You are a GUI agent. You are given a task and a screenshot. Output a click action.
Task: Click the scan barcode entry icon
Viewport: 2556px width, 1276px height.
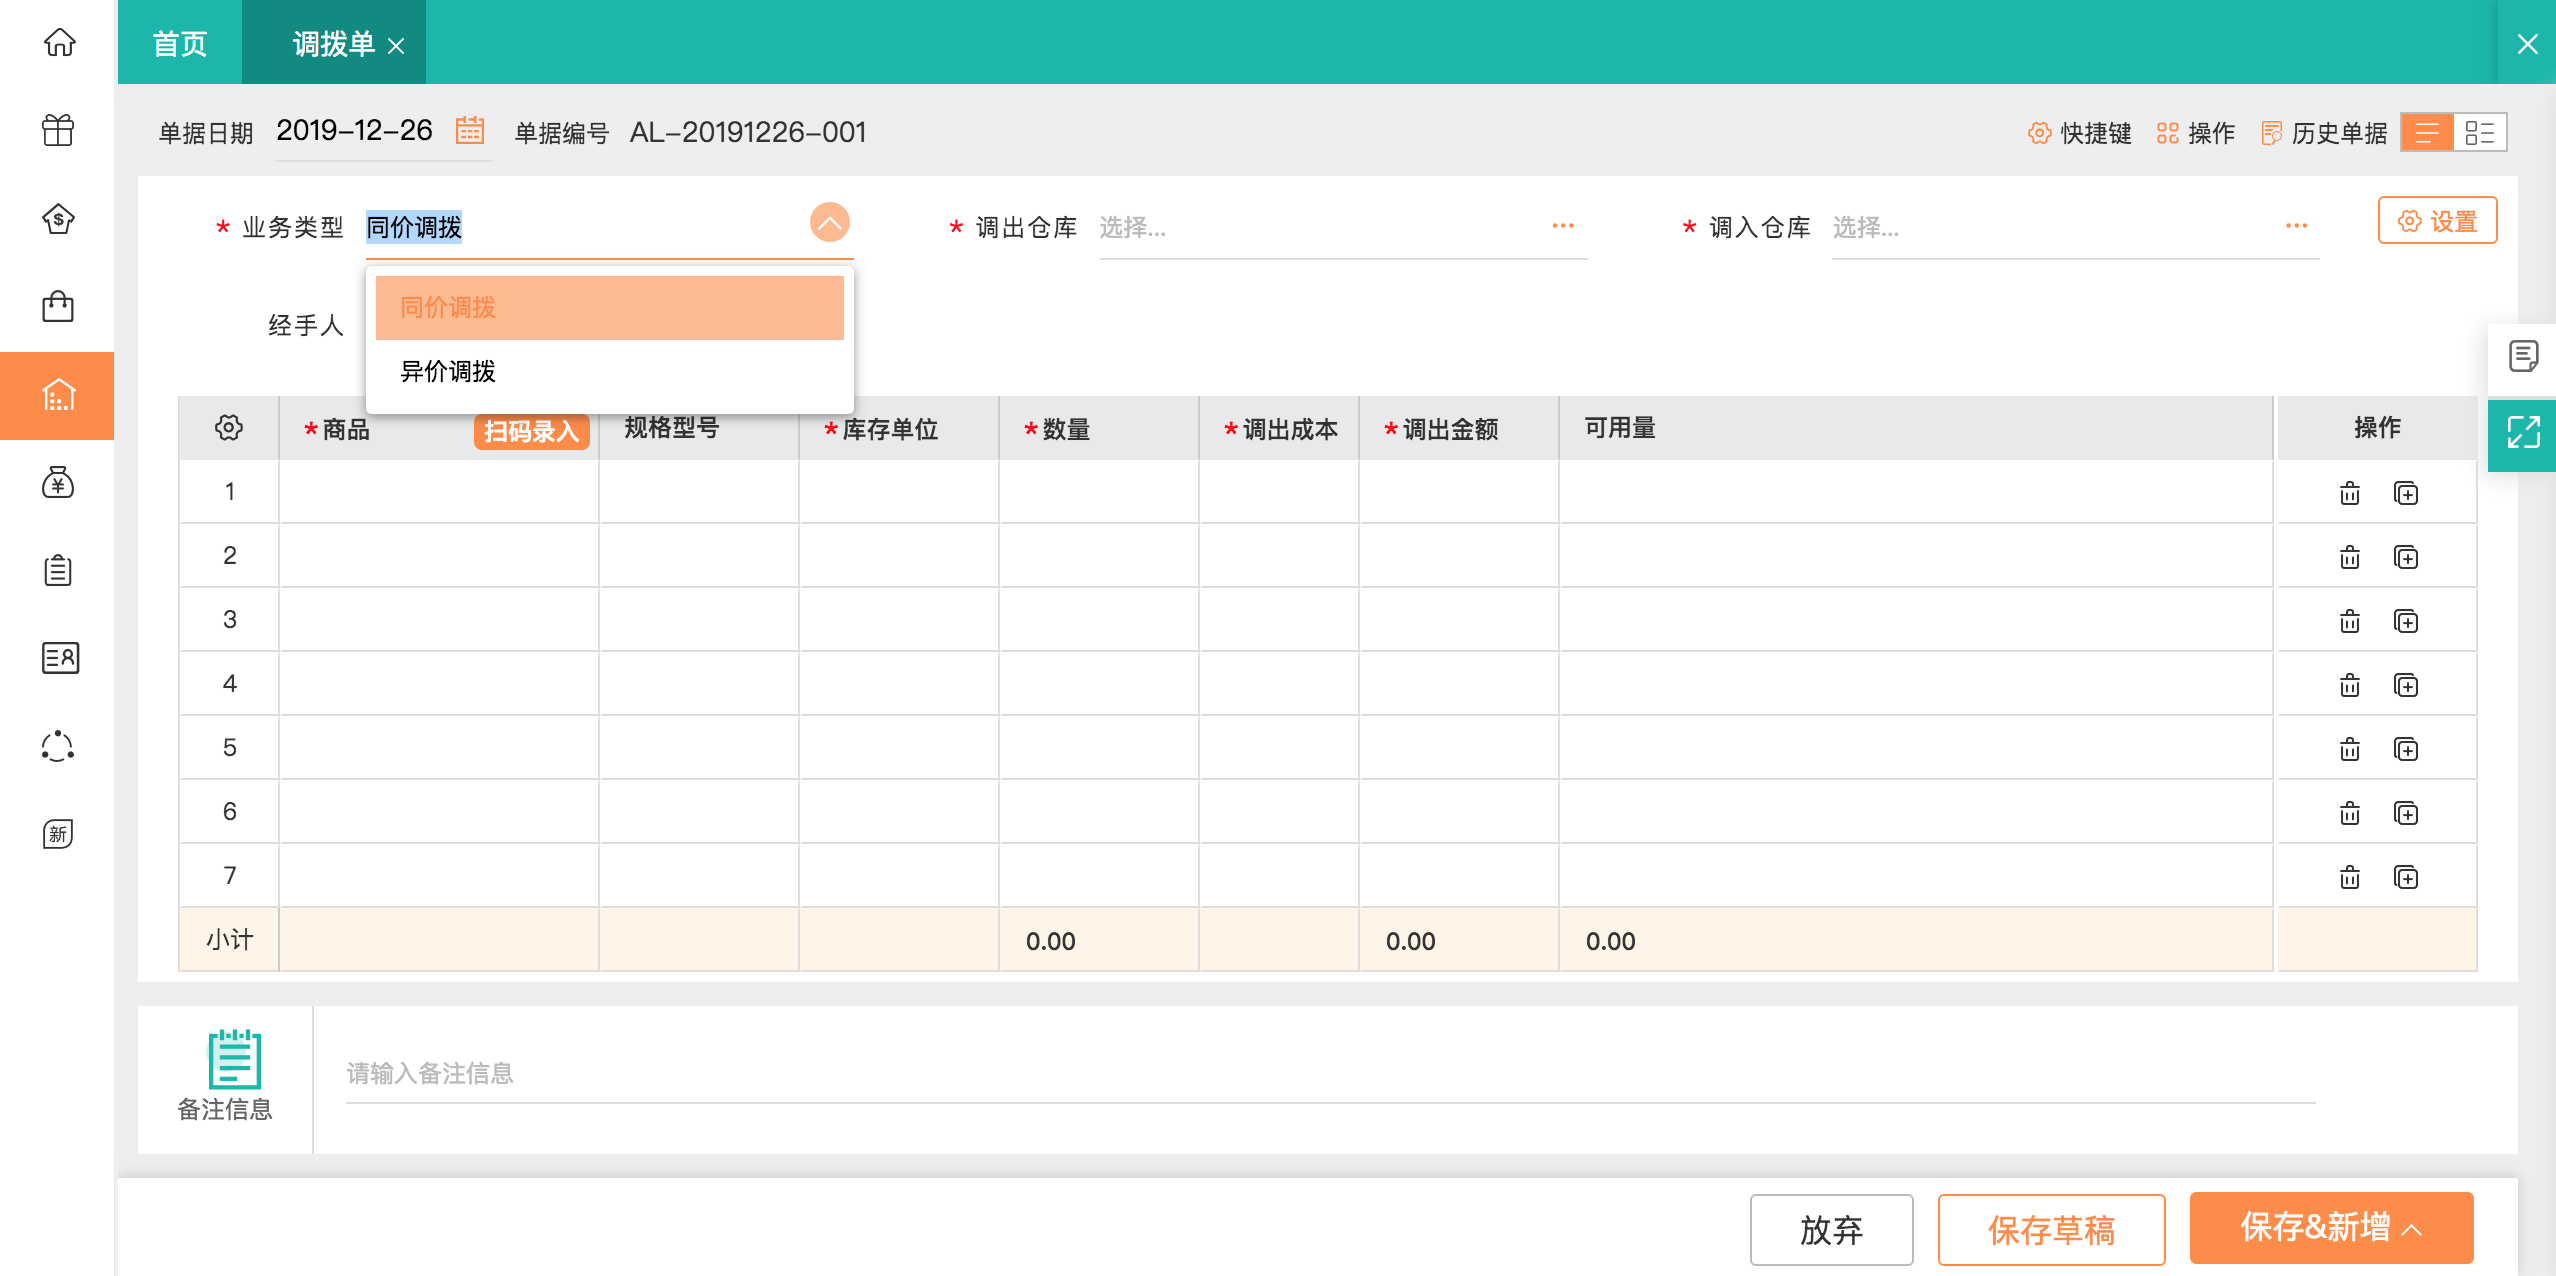click(x=531, y=430)
